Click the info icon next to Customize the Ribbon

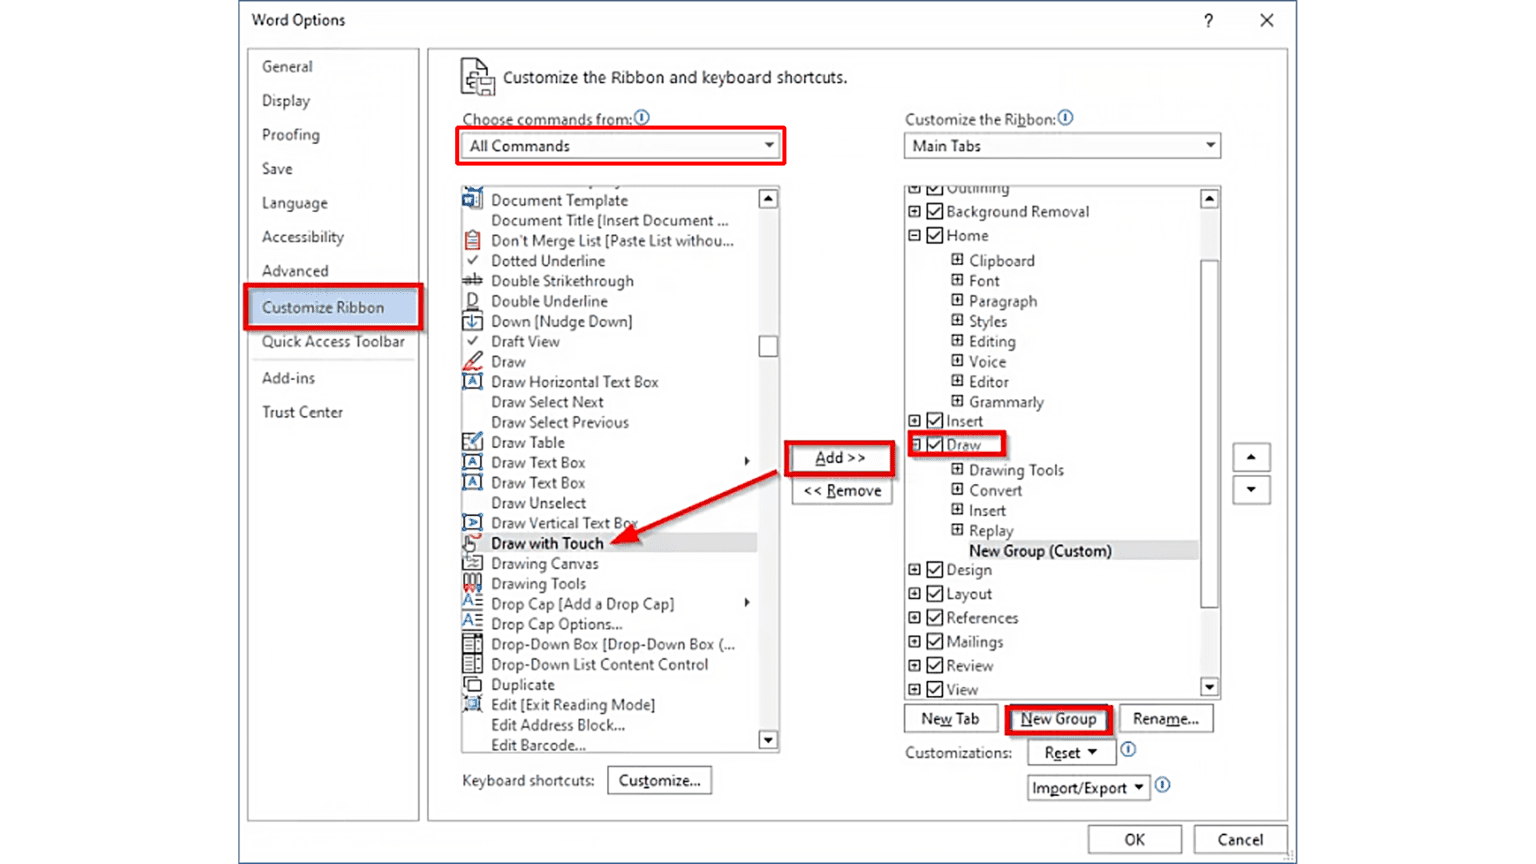1066,118
